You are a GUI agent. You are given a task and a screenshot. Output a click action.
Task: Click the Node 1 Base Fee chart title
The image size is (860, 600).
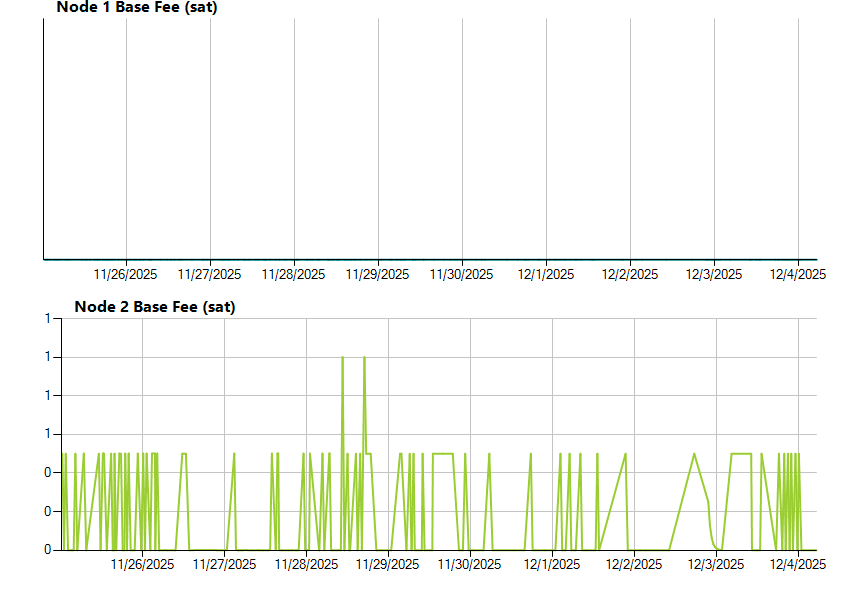click(137, 8)
